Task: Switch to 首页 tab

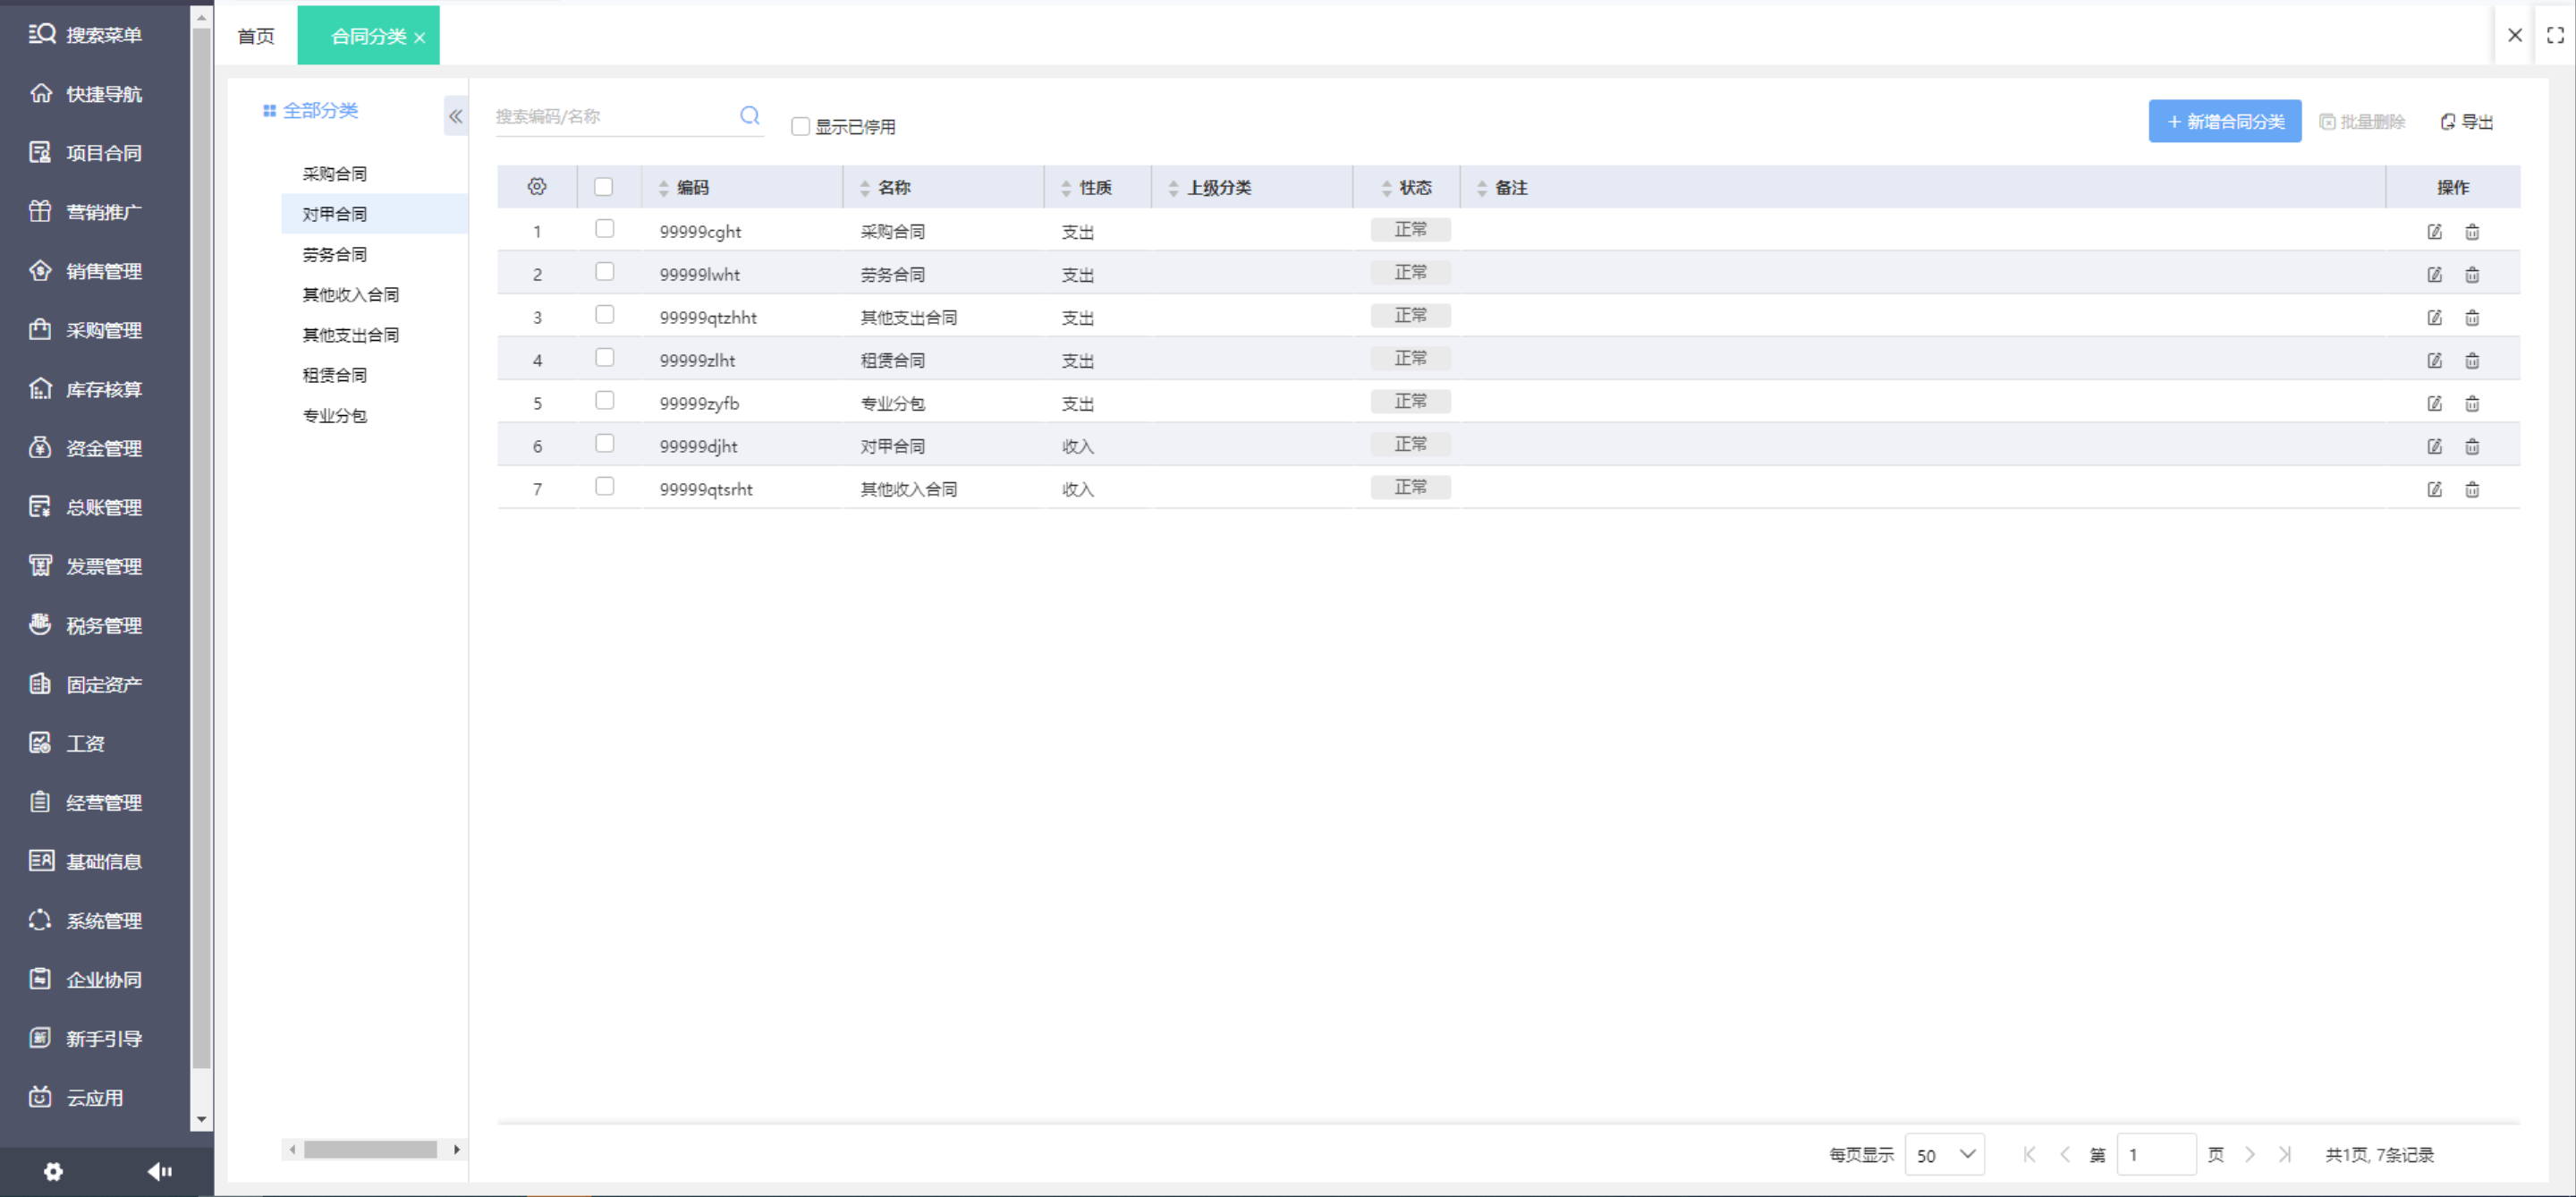Action: click(x=257, y=35)
